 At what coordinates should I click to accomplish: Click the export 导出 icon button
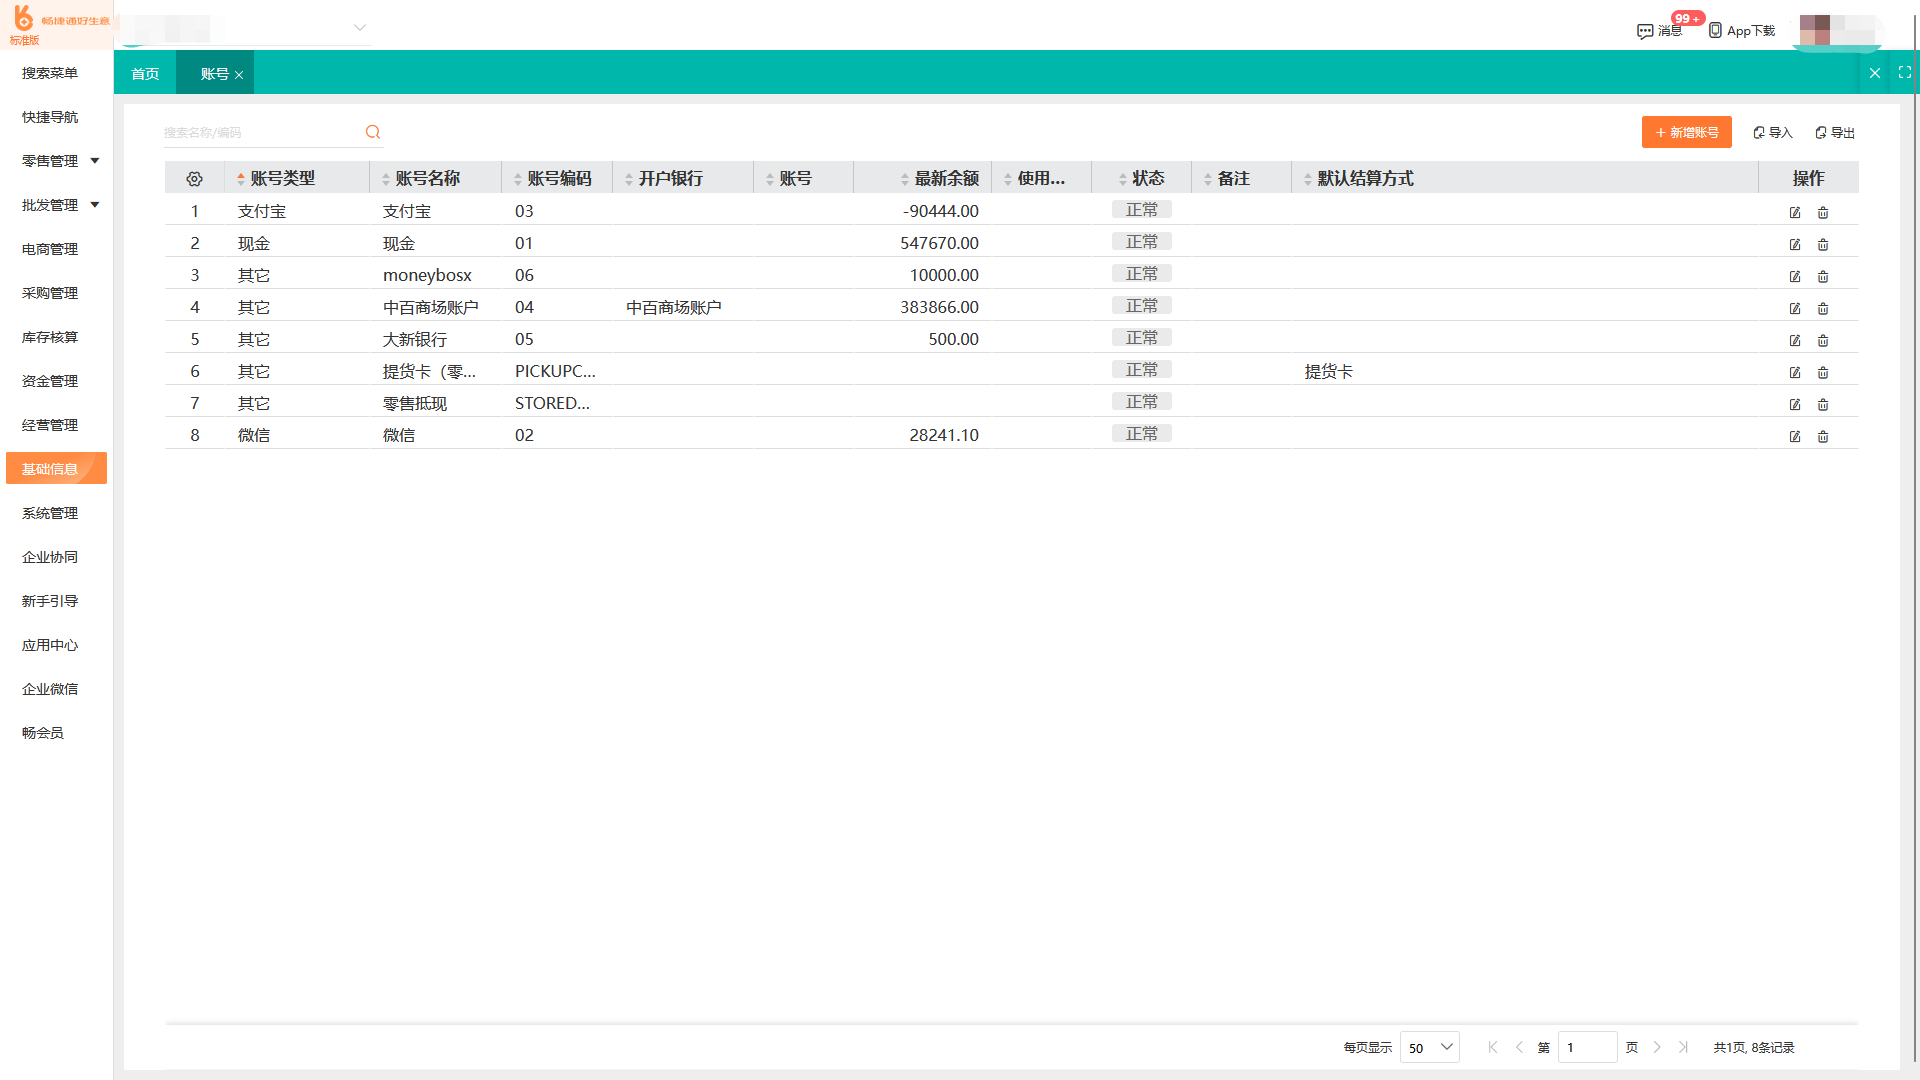1836,132
